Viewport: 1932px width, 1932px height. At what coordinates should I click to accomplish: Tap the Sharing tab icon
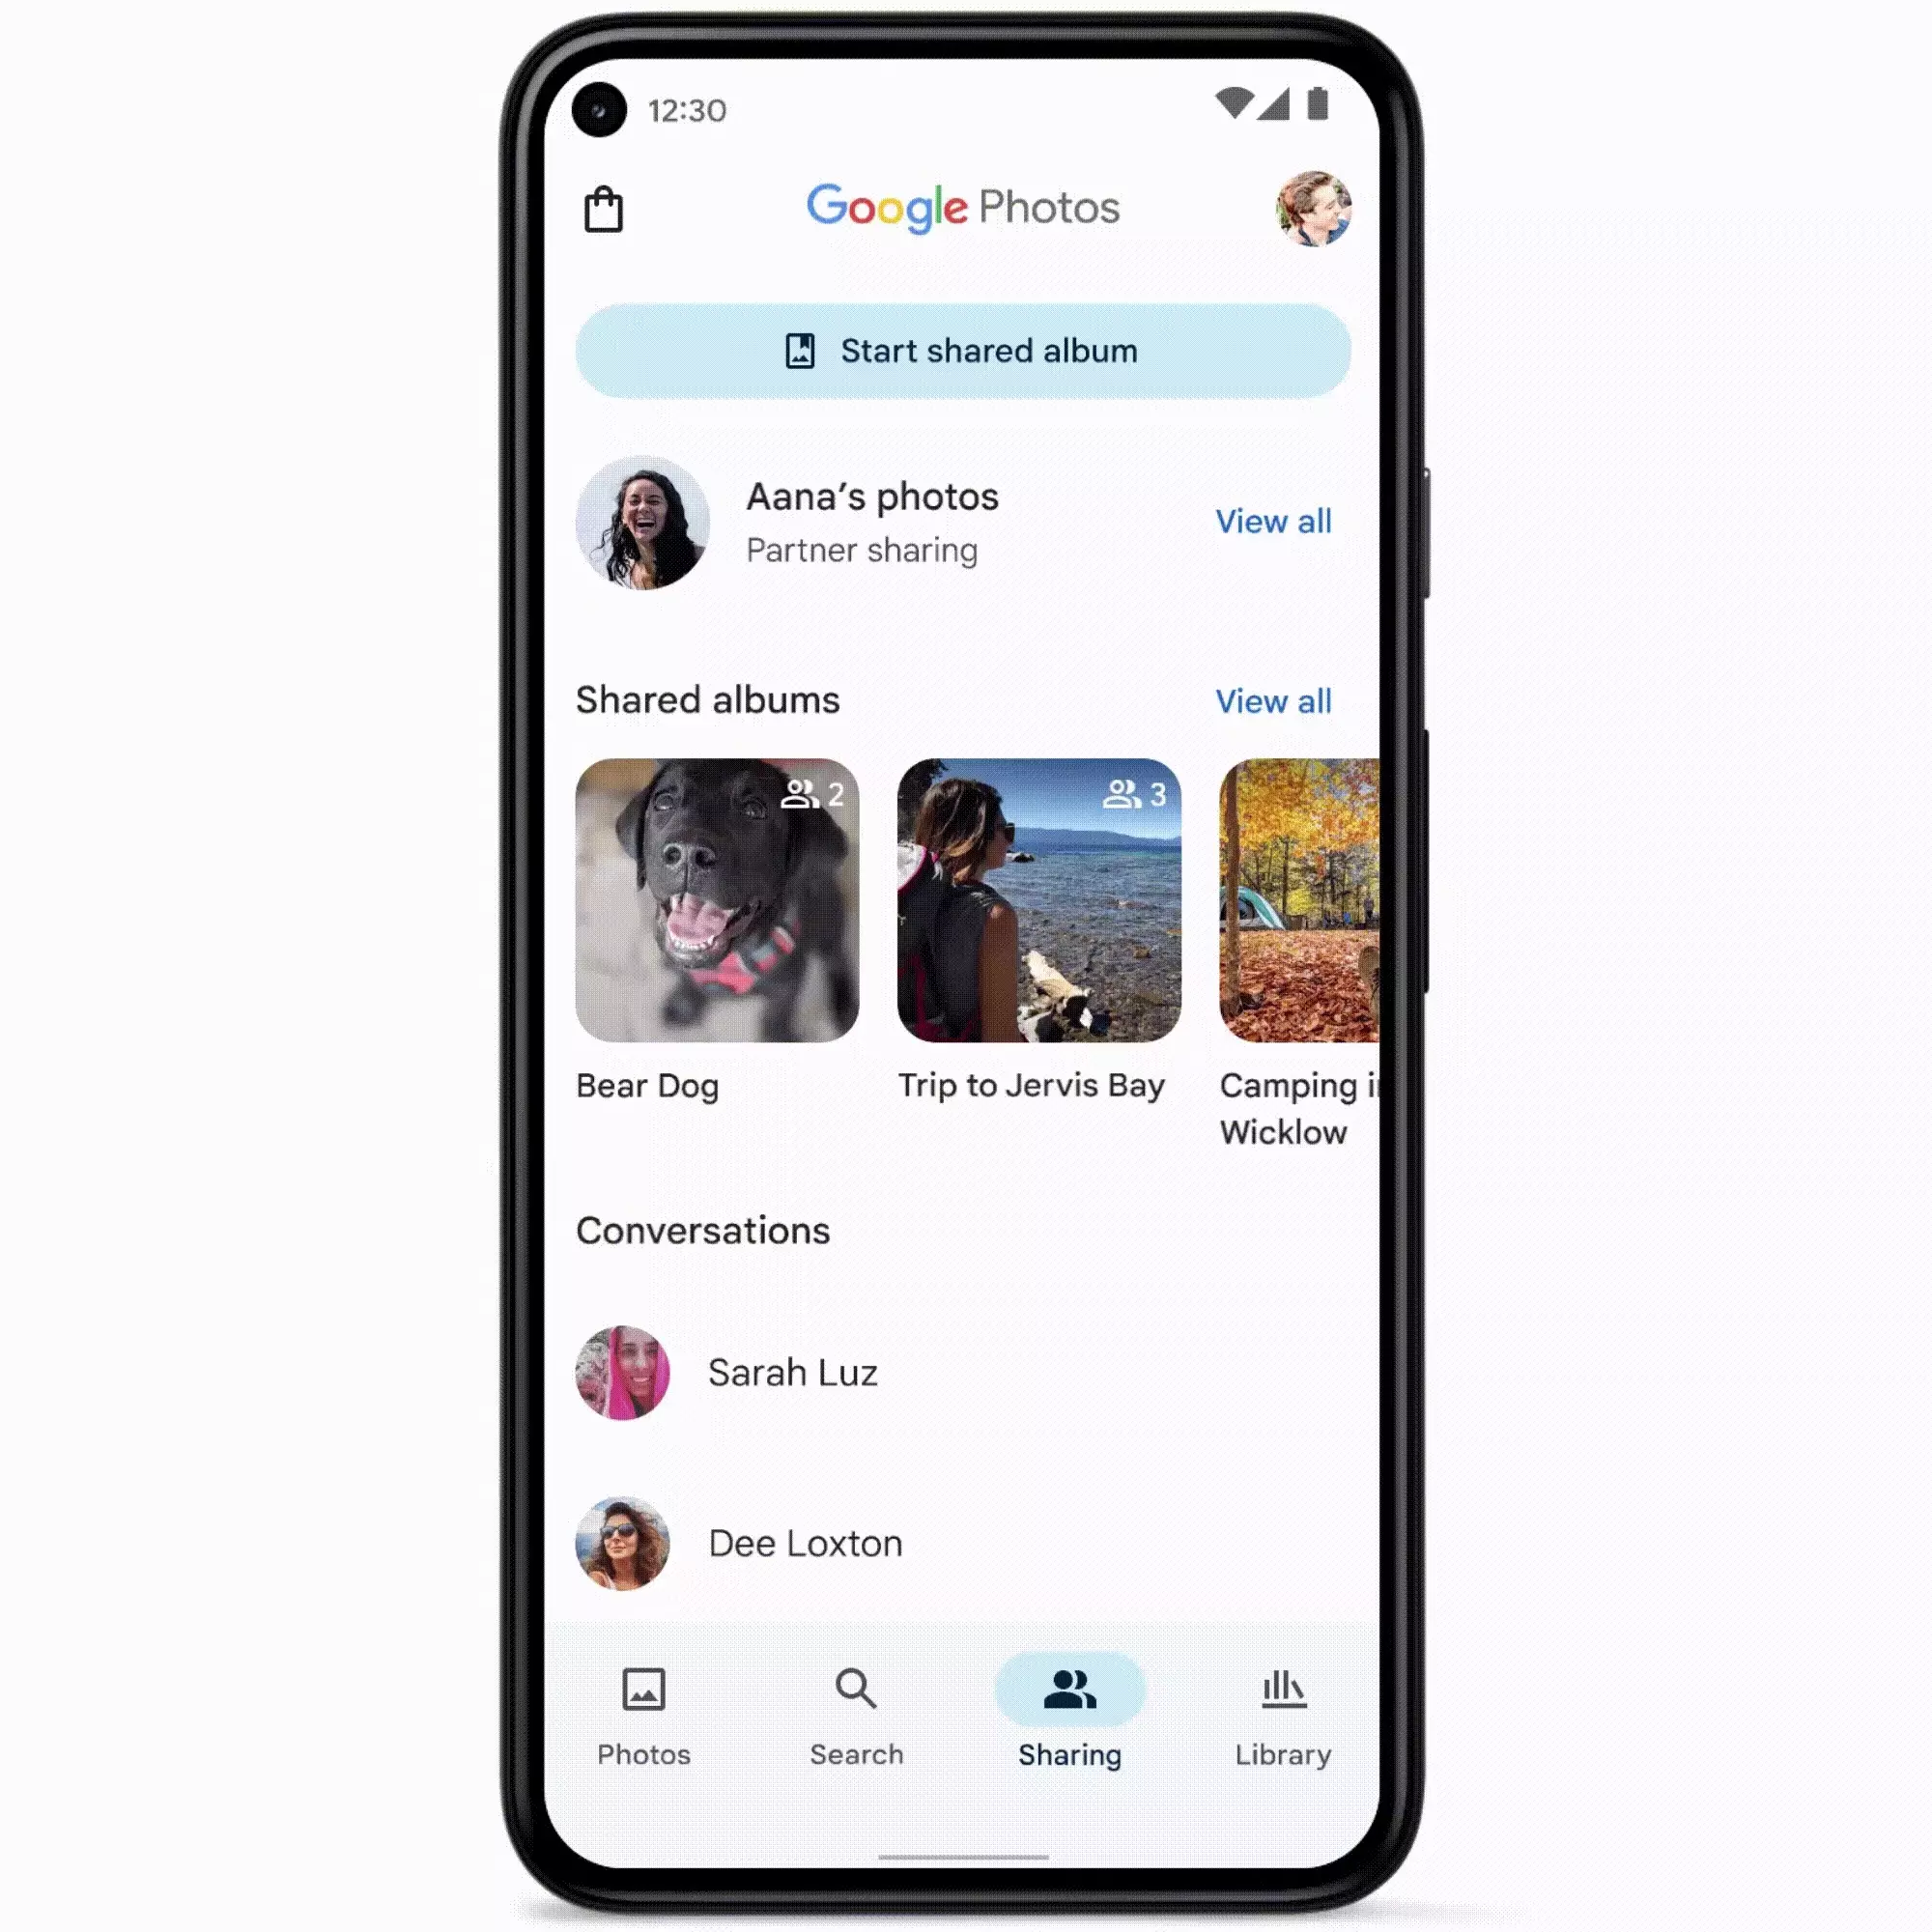click(x=1070, y=1690)
